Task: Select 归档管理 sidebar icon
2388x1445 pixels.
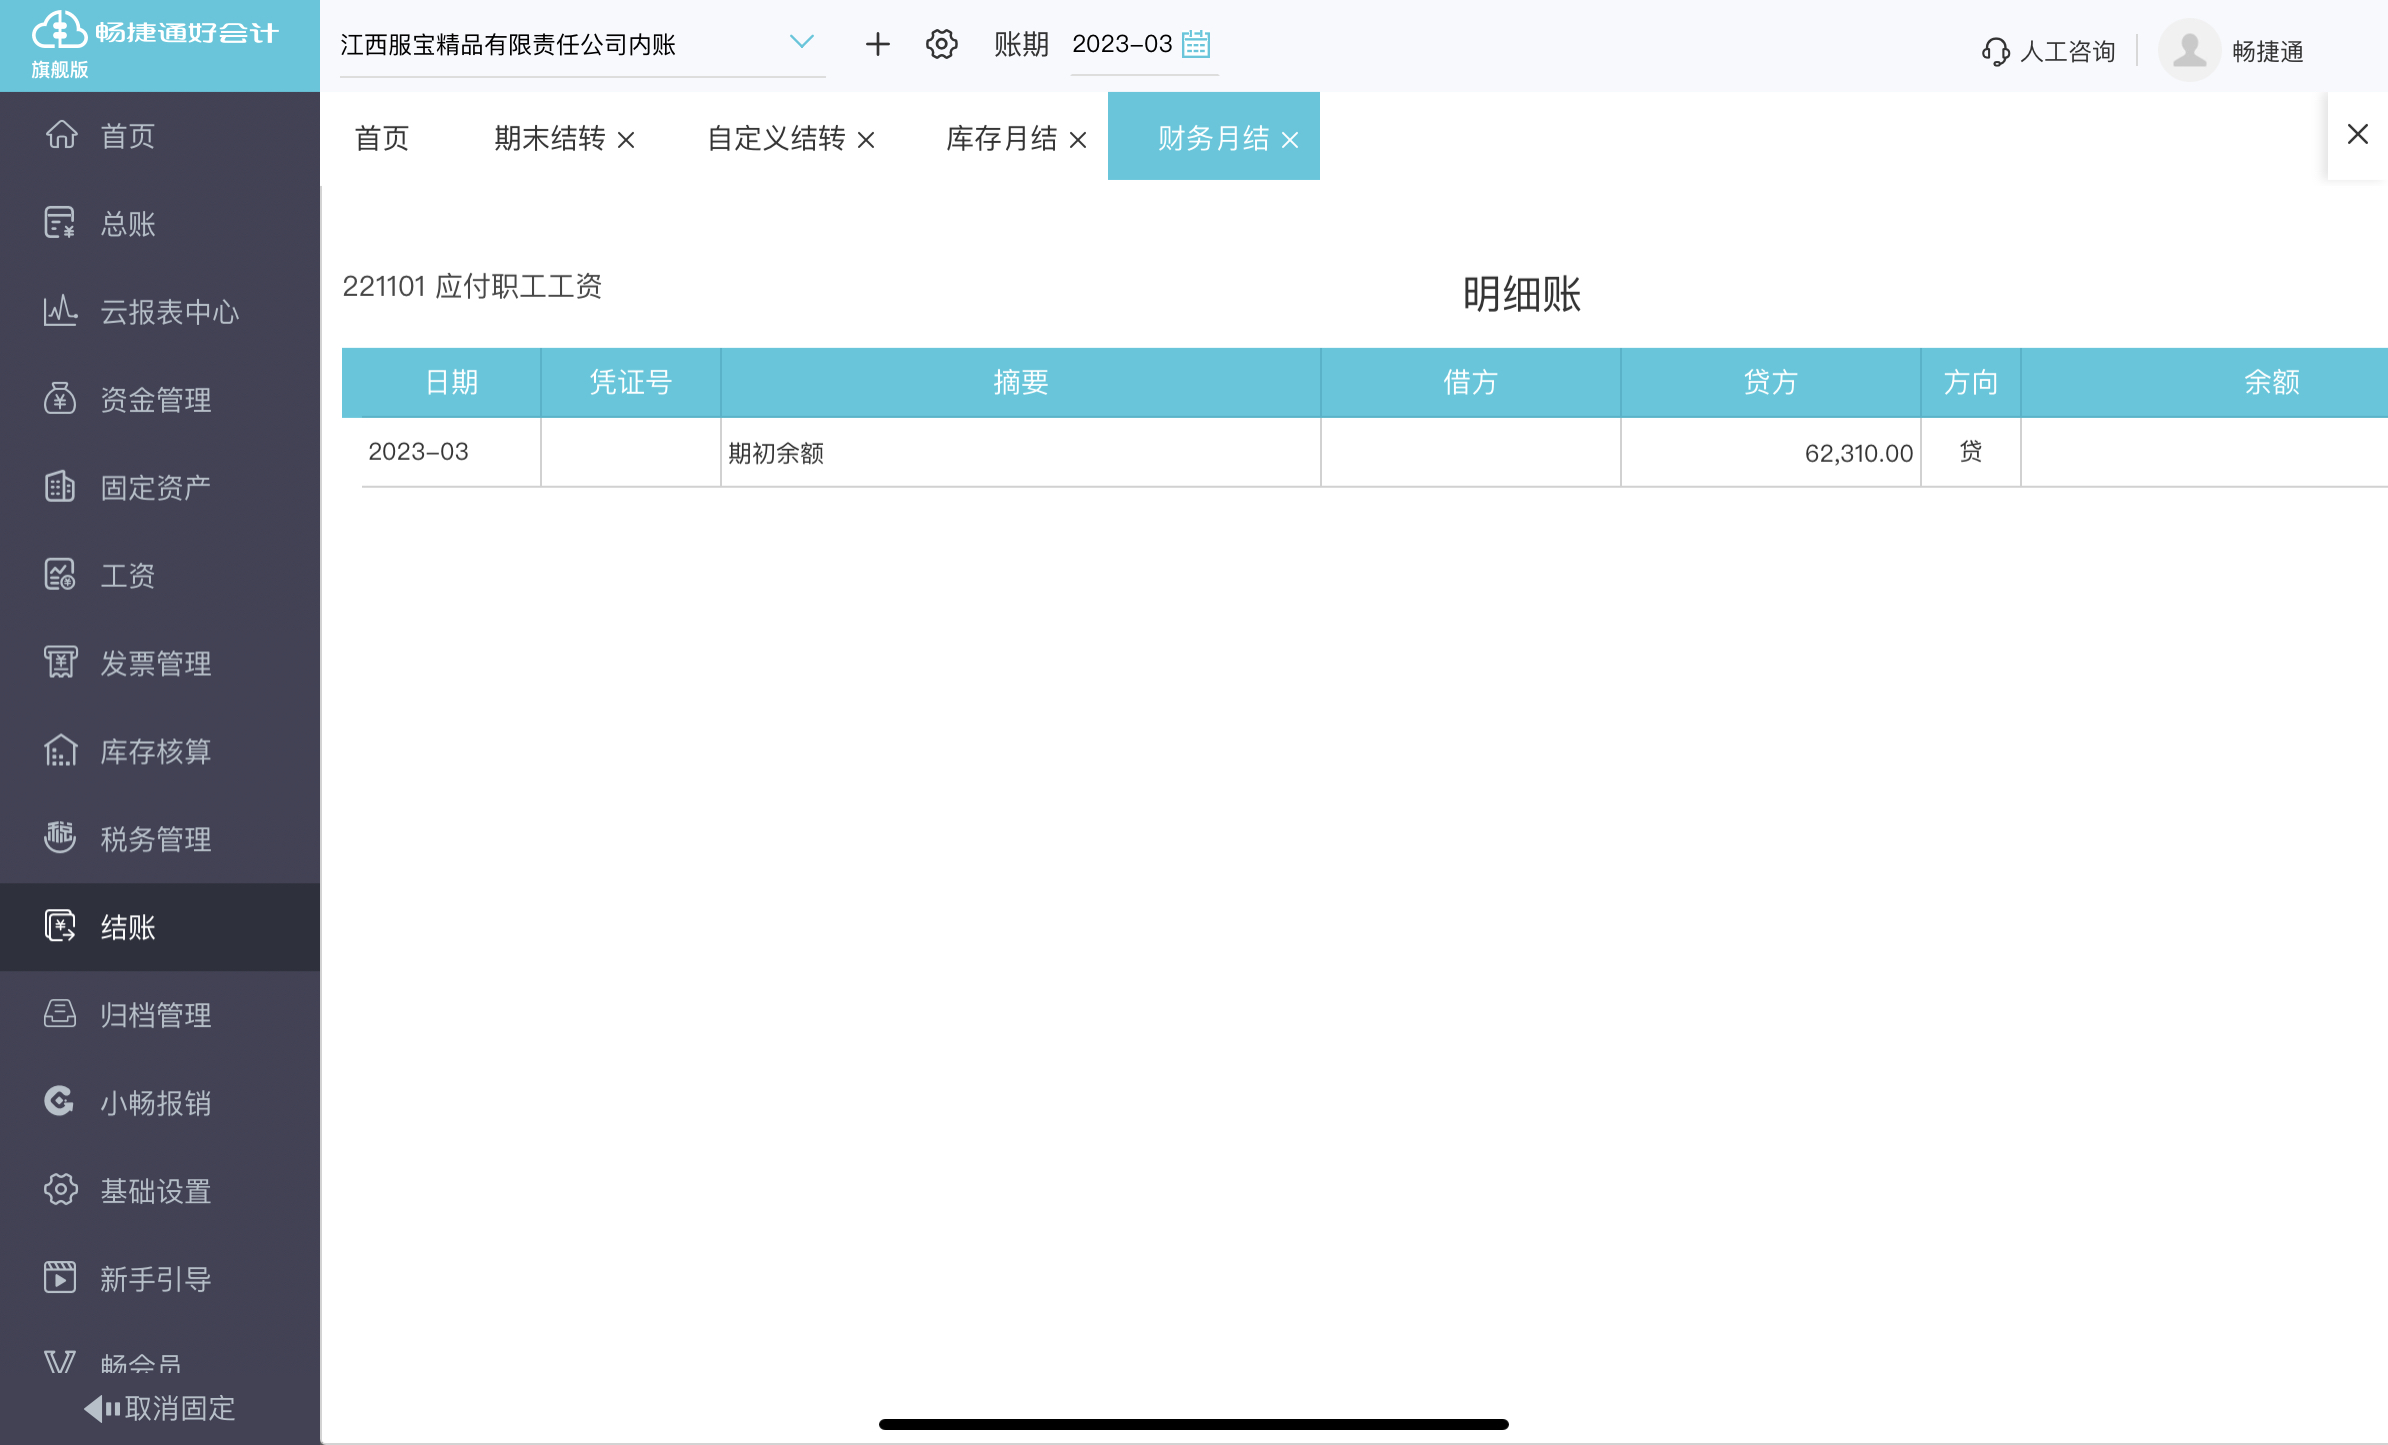Action: coord(60,1013)
